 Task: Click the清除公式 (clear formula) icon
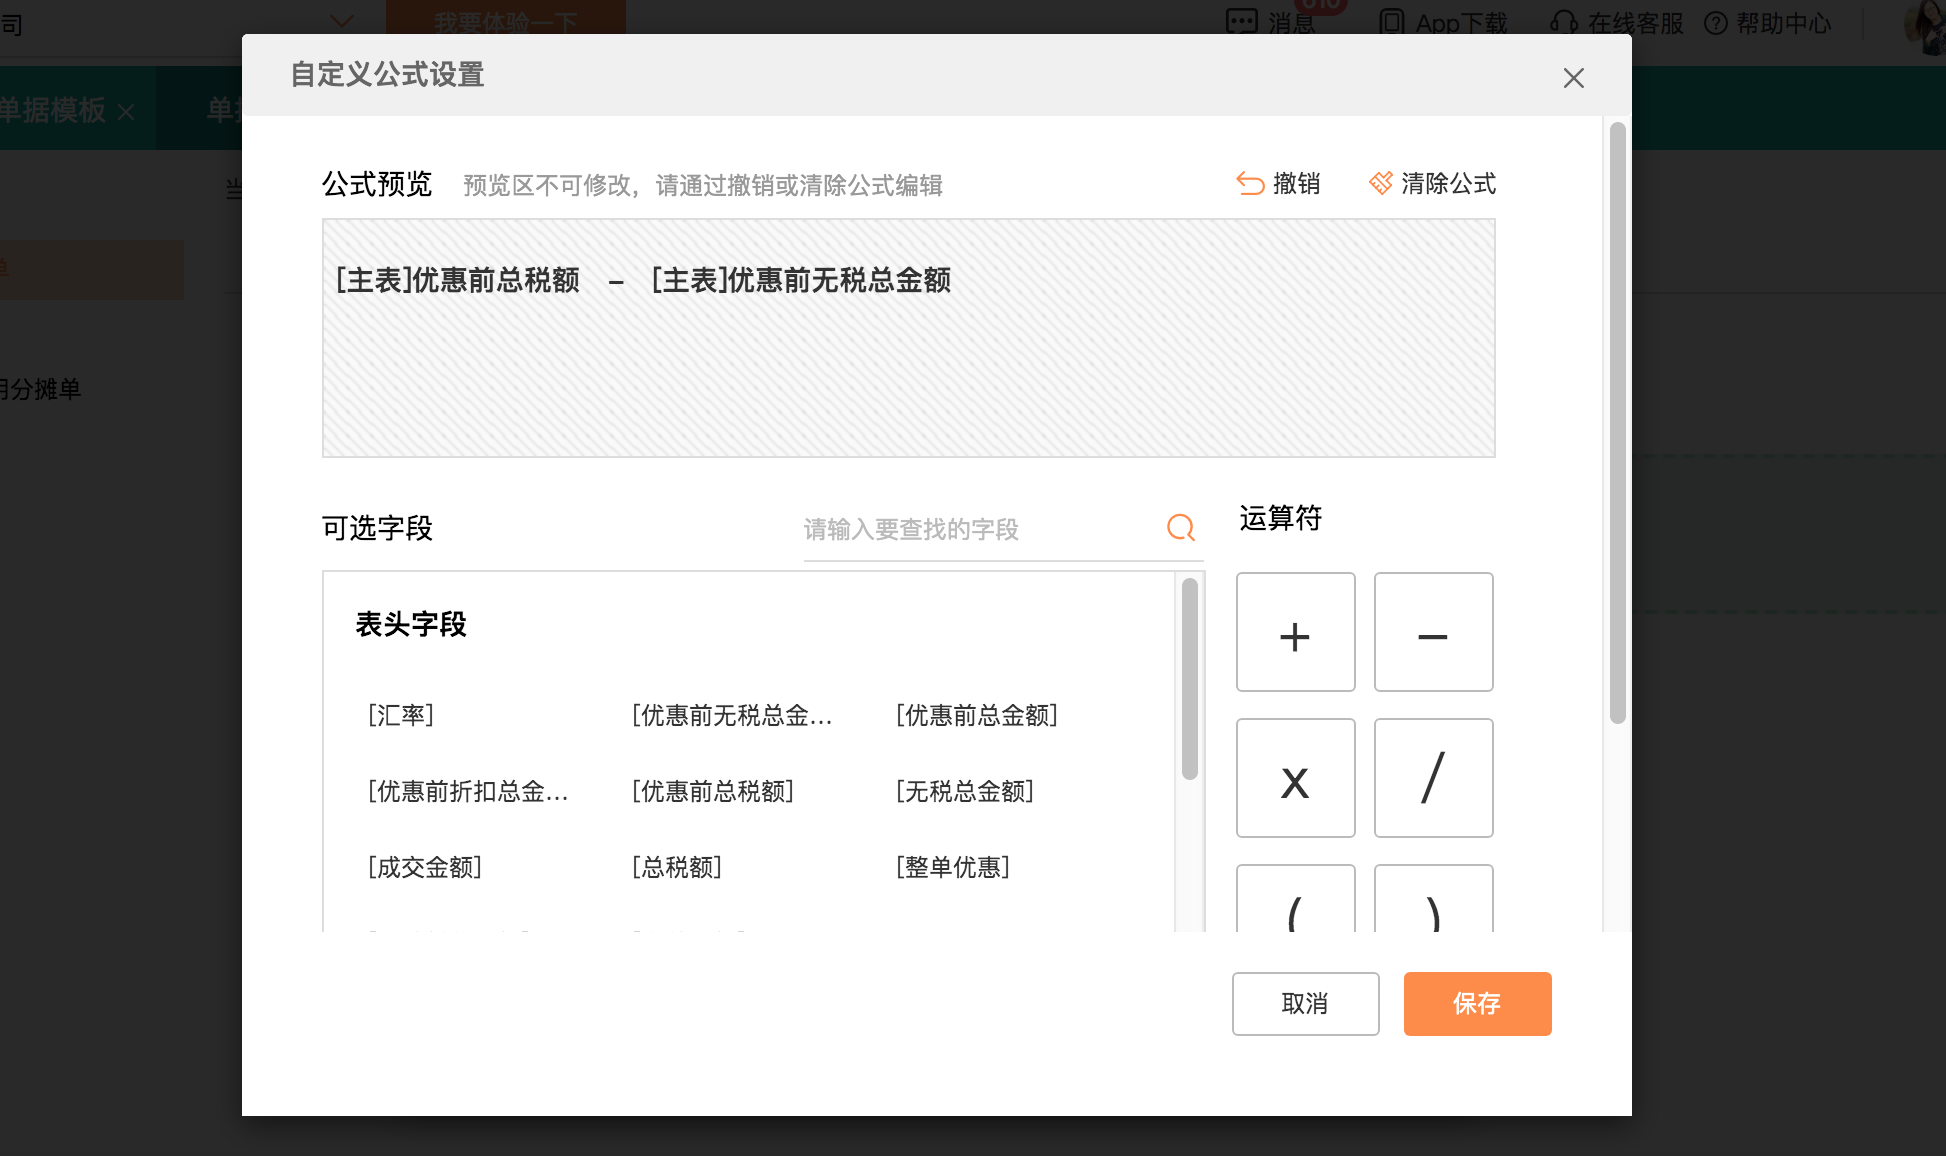pyautogui.click(x=1378, y=183)
